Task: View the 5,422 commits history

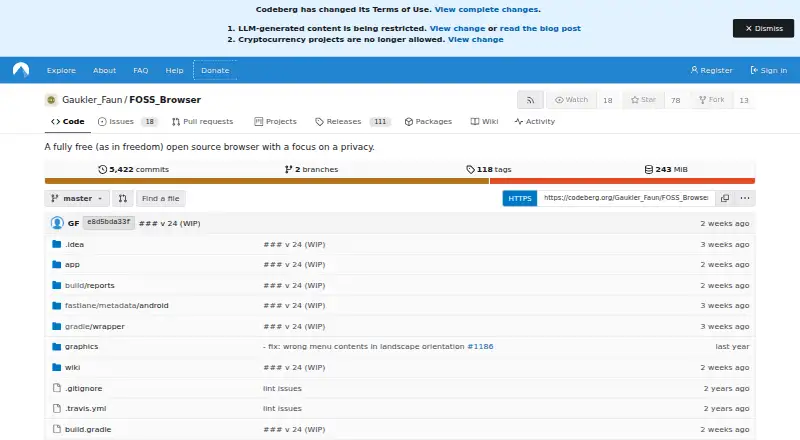Action: [x=133, y=169]
